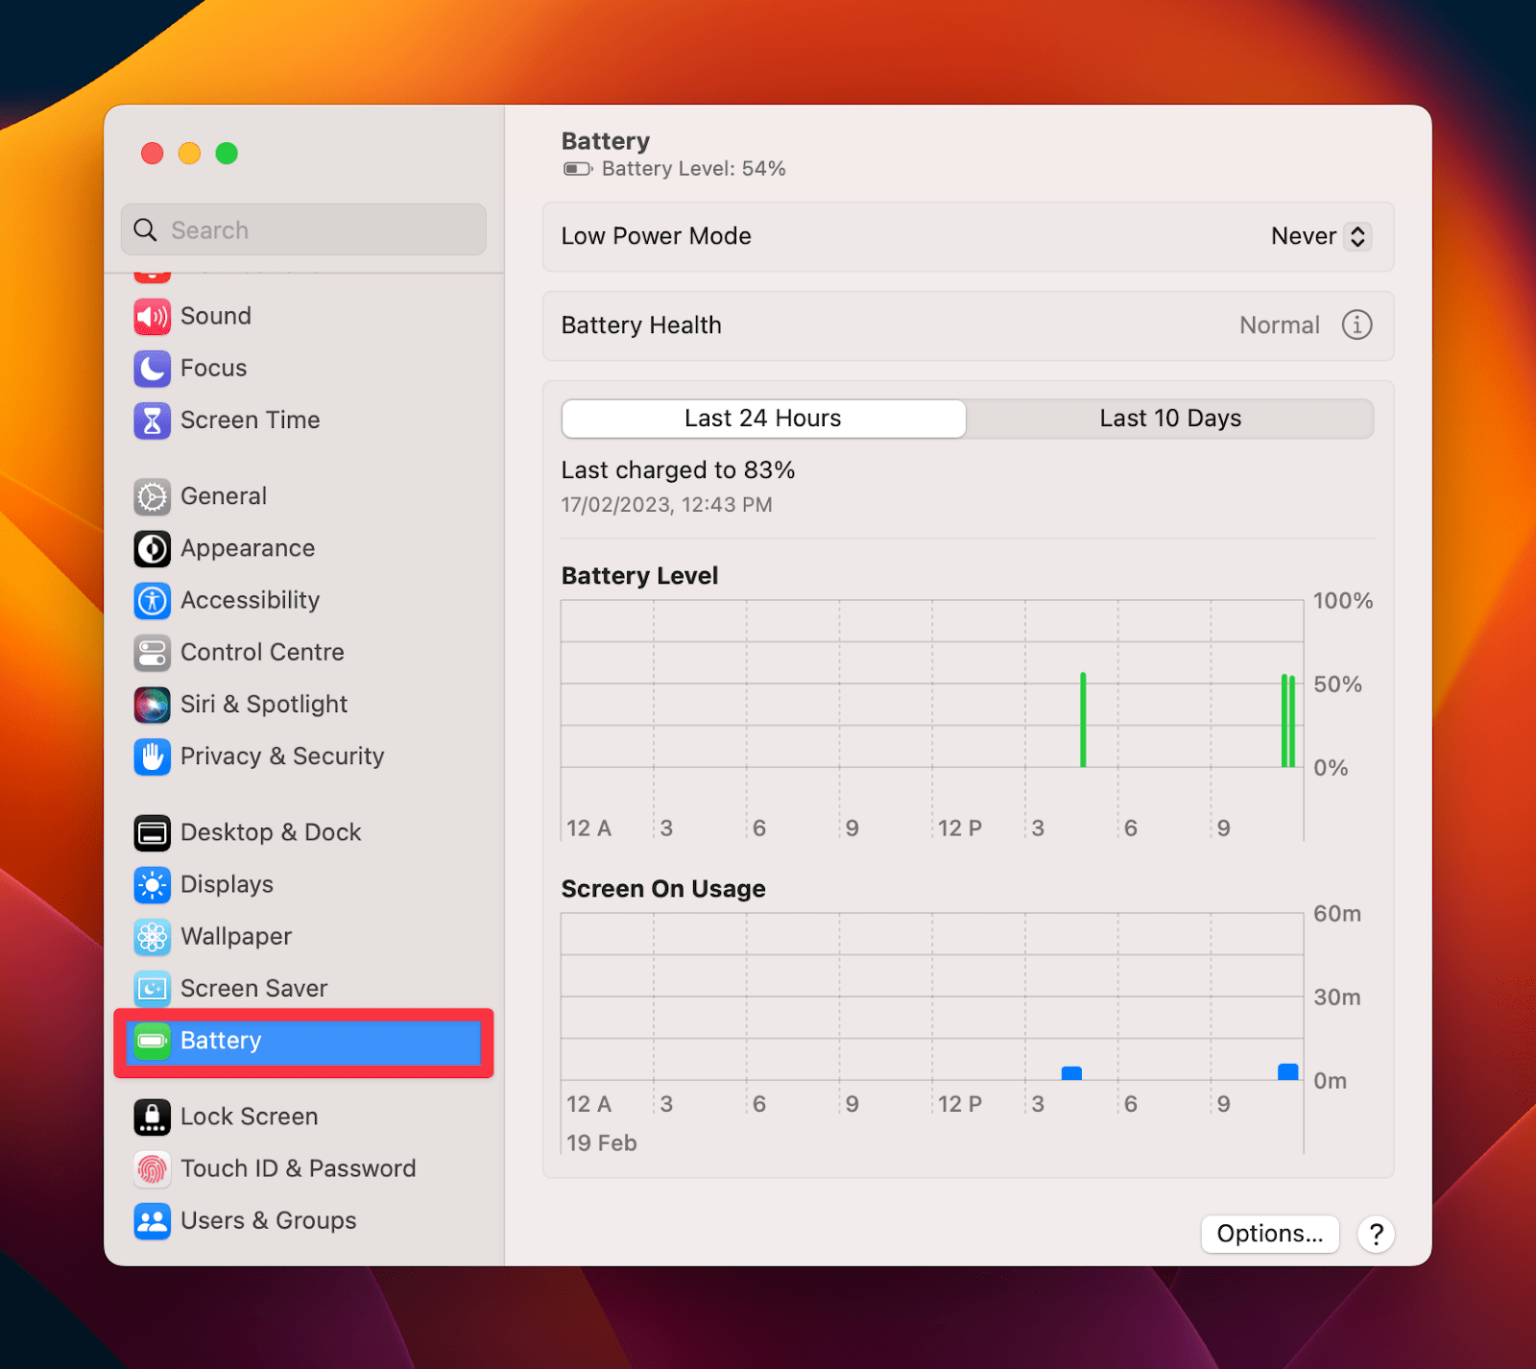
Task: Click the Siri & Spotlight icon
Action: pos(152,704)
